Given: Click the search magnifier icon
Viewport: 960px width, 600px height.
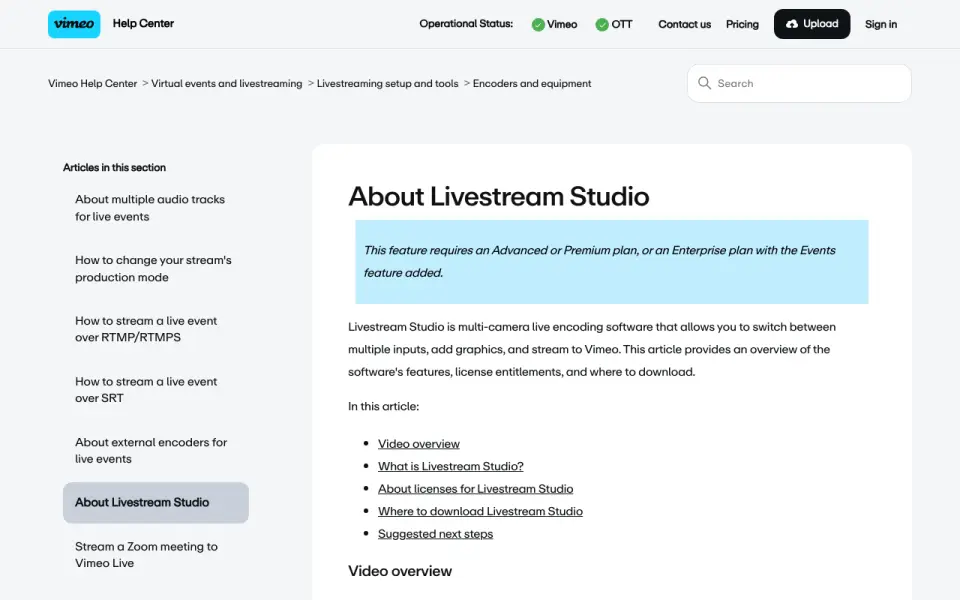Looking at the screenshot, I should [x=704, y=83].
